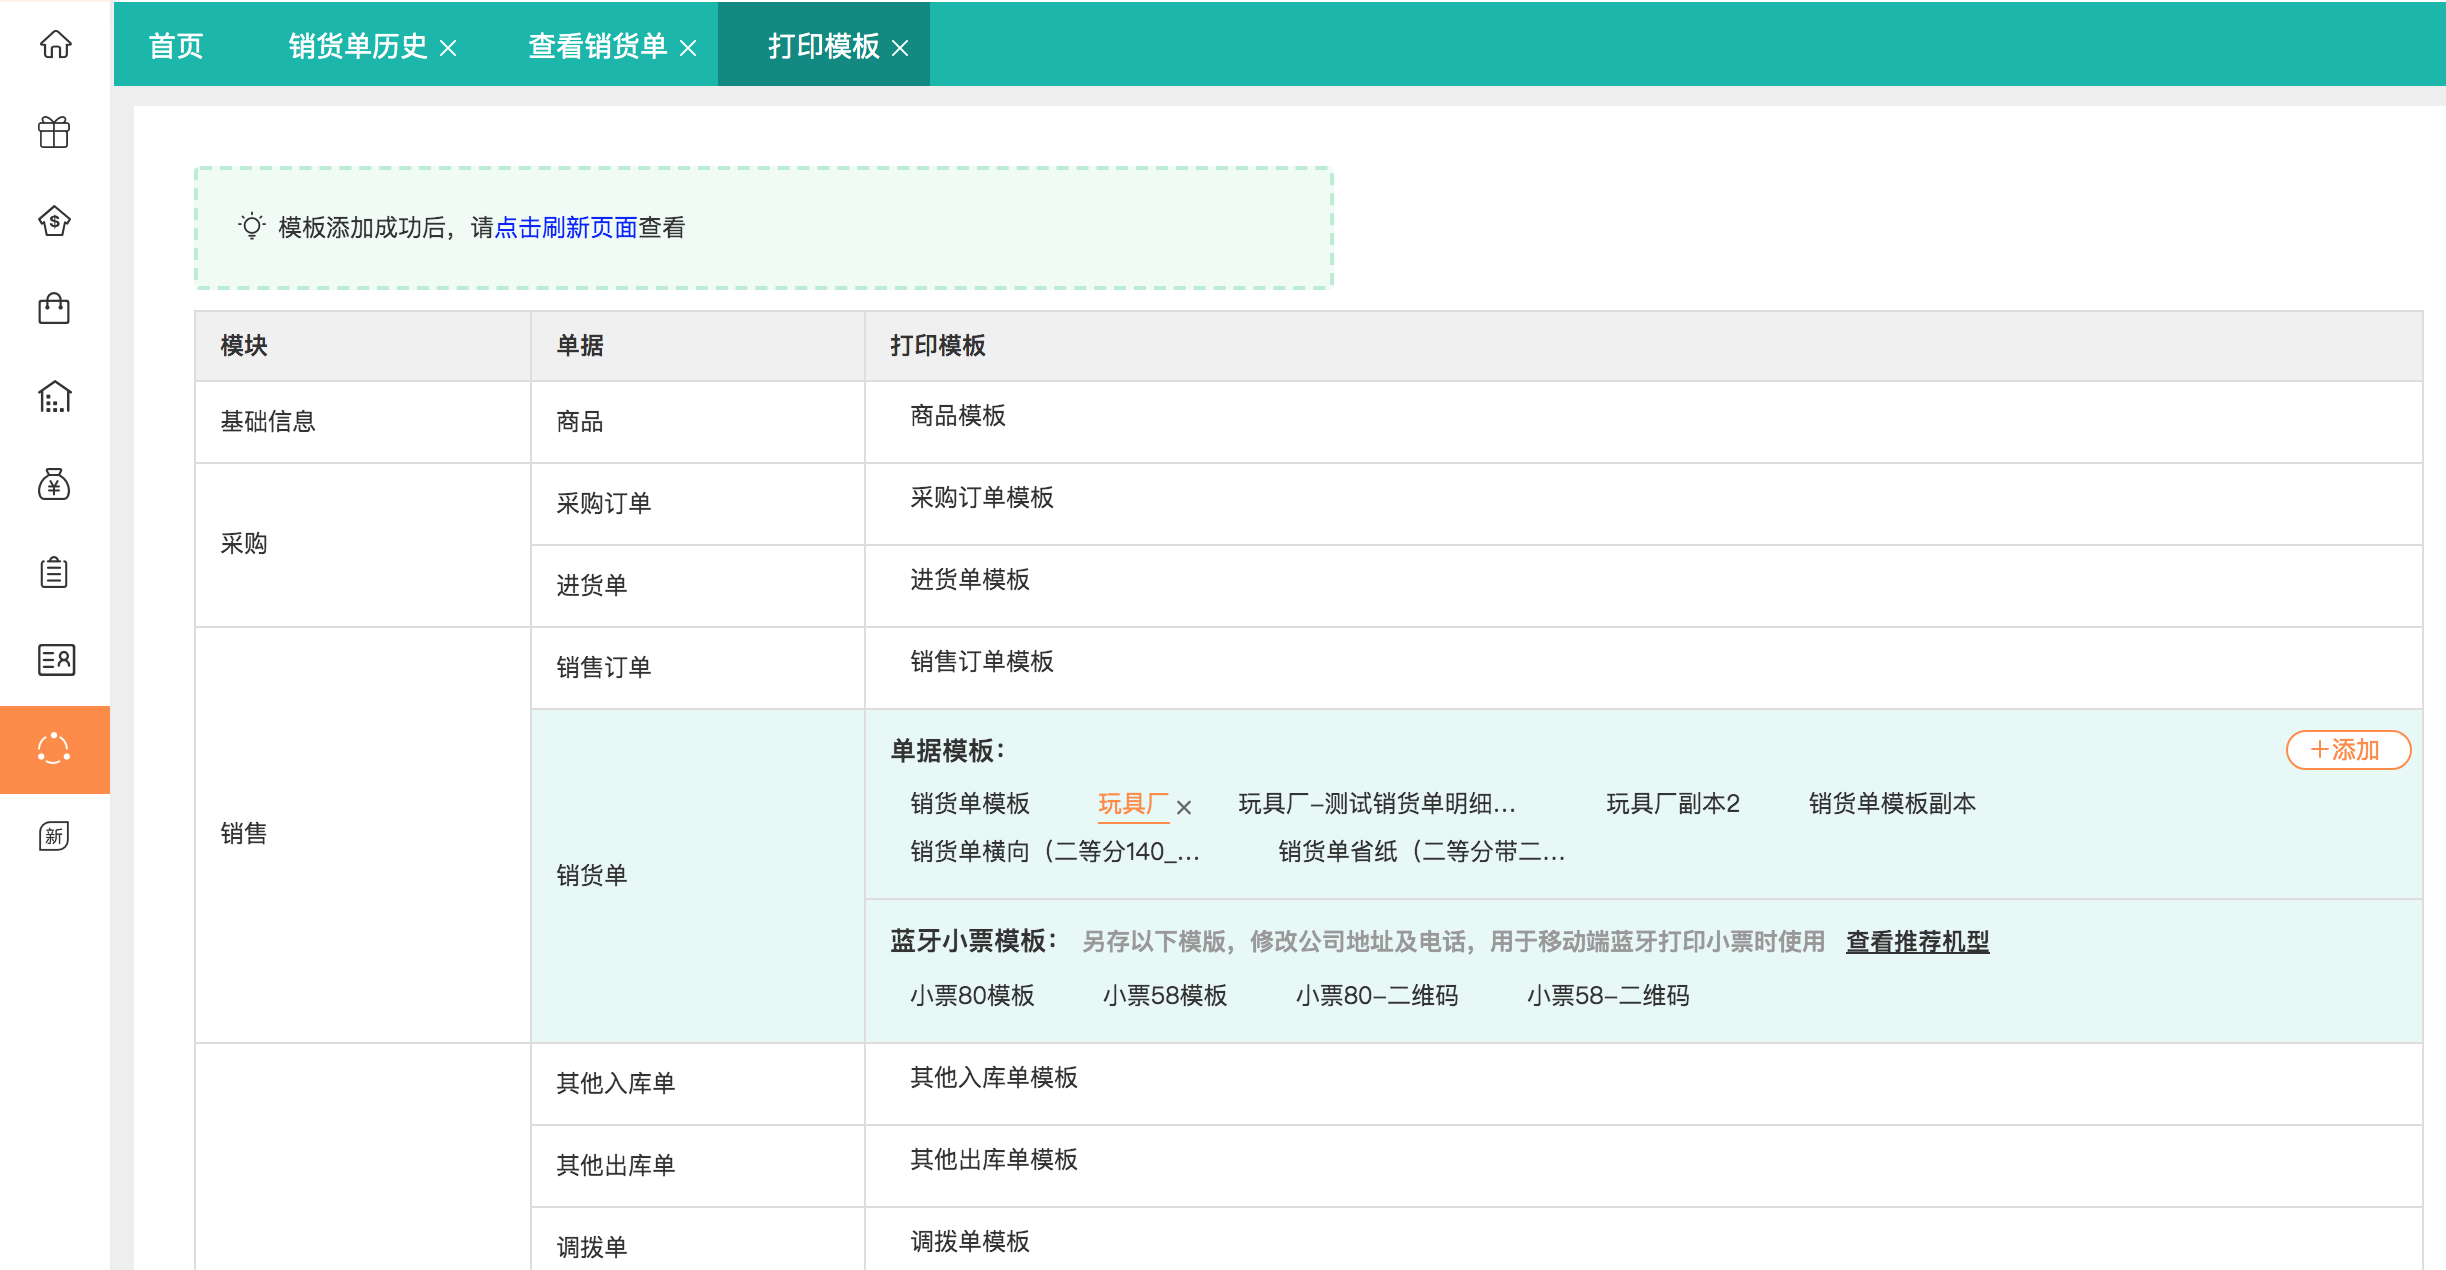Click the currency/finance icon in sidebar

(55, 482)
